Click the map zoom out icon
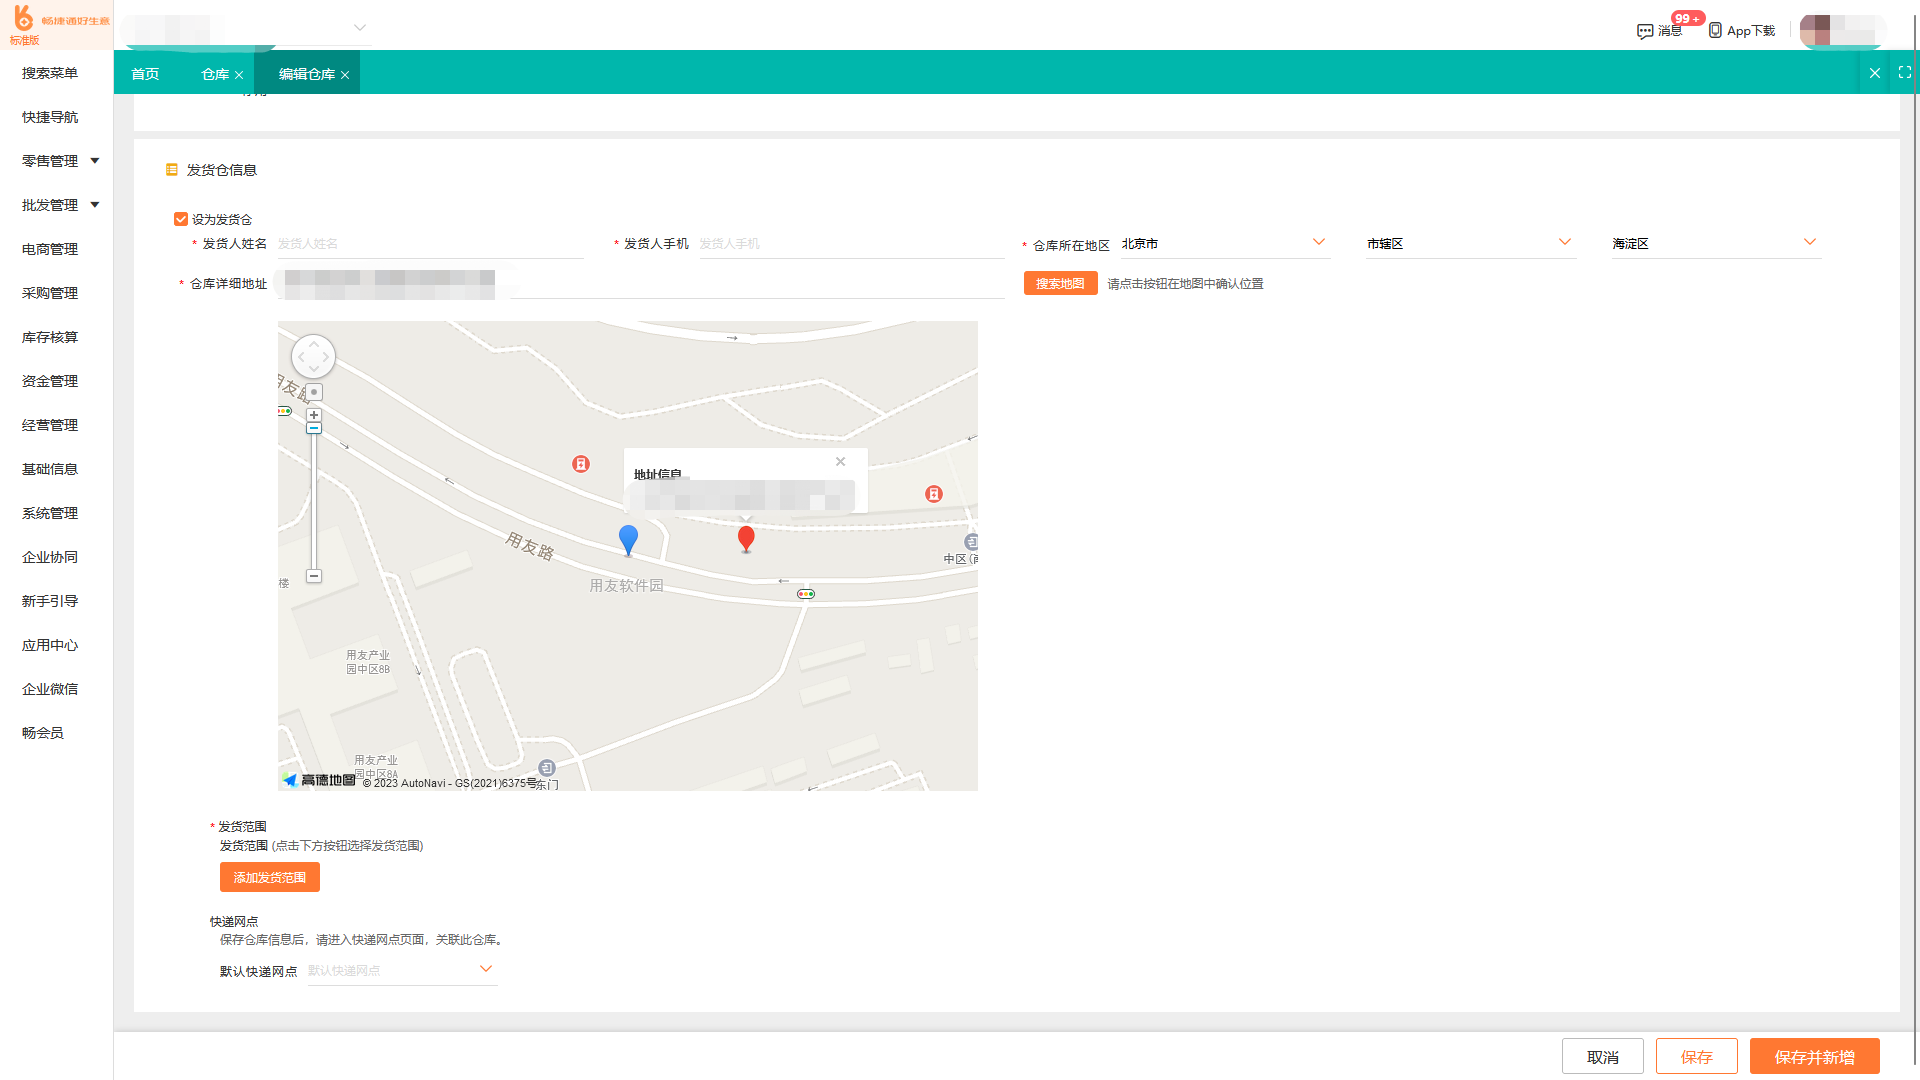1920x1080 pixels. 315,431
